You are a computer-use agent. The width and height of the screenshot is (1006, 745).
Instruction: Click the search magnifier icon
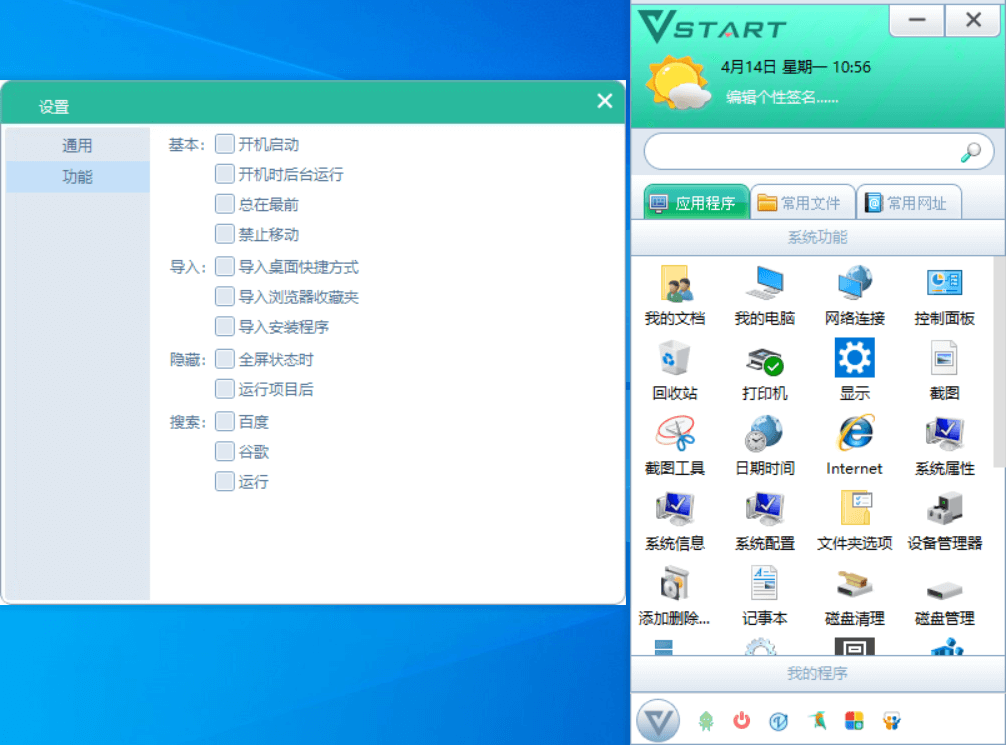970,152
